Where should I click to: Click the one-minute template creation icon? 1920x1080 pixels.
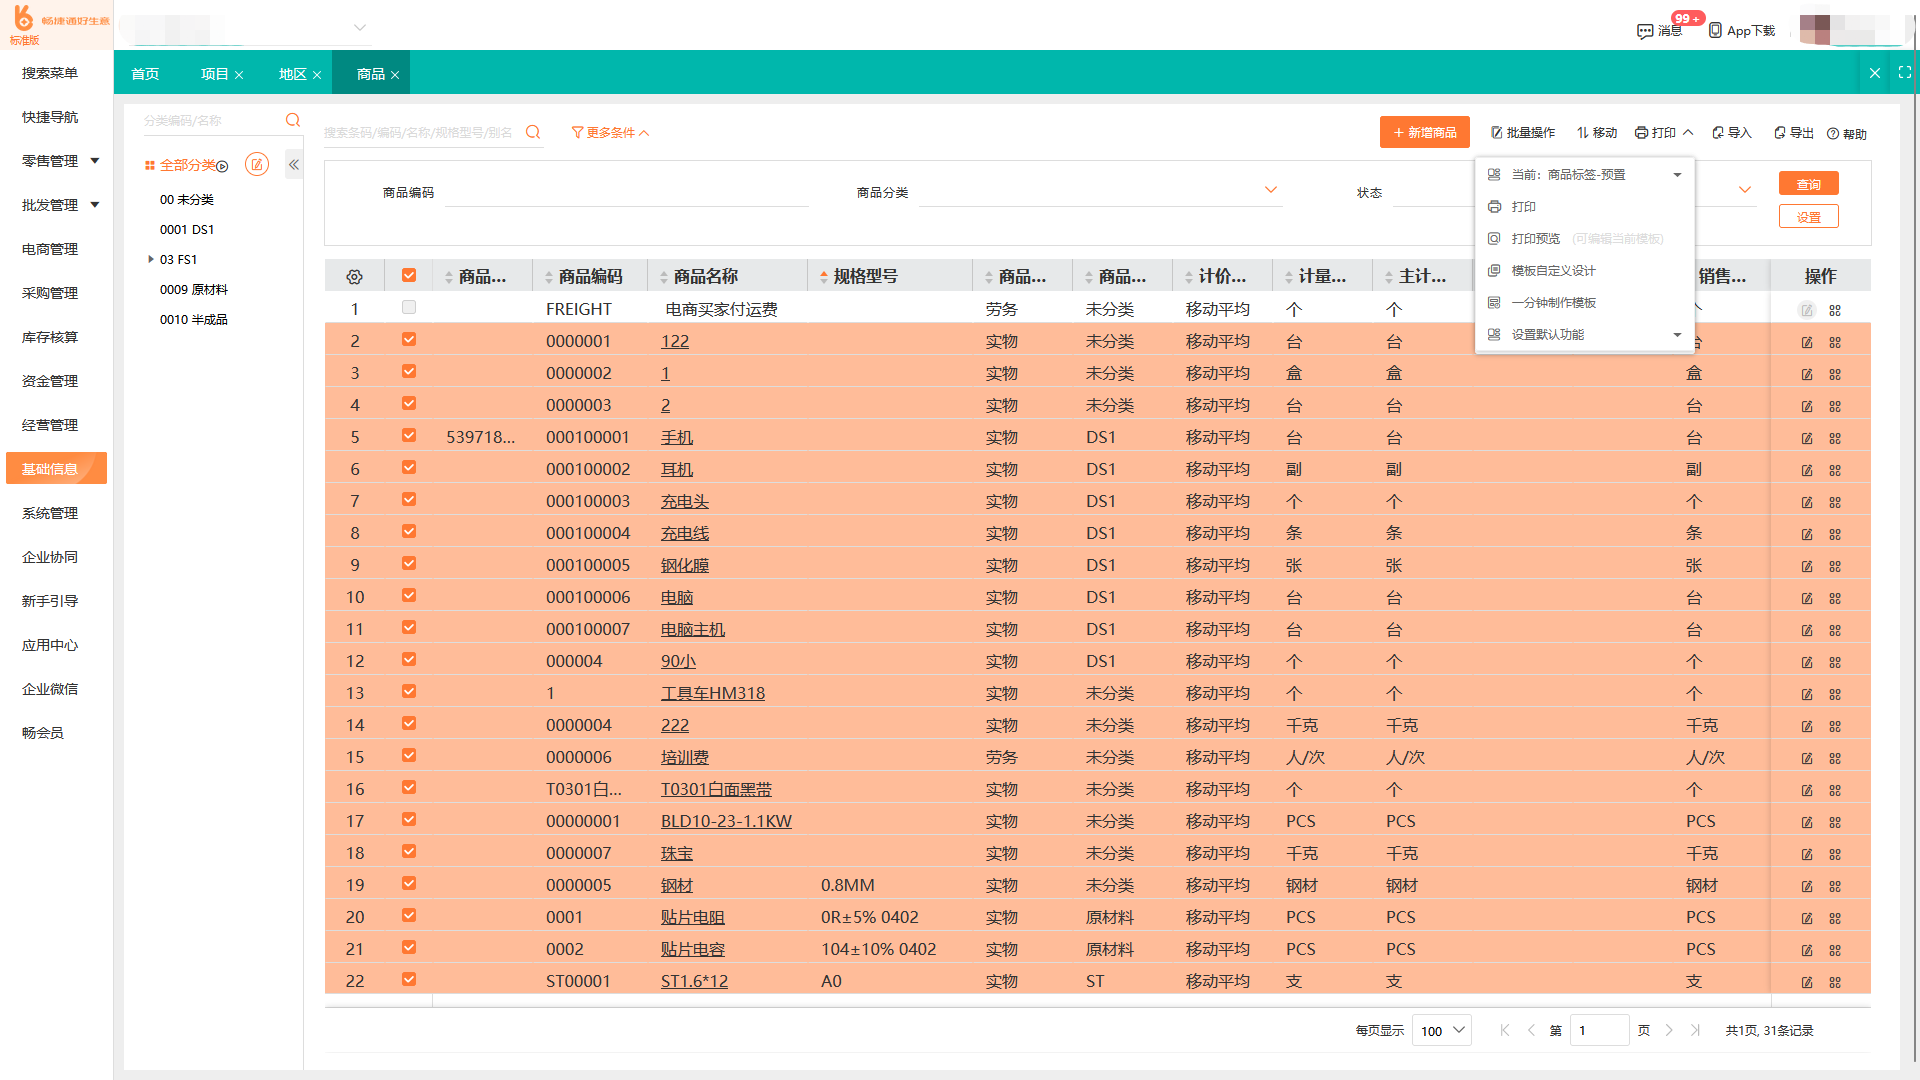click(1494, 302)
